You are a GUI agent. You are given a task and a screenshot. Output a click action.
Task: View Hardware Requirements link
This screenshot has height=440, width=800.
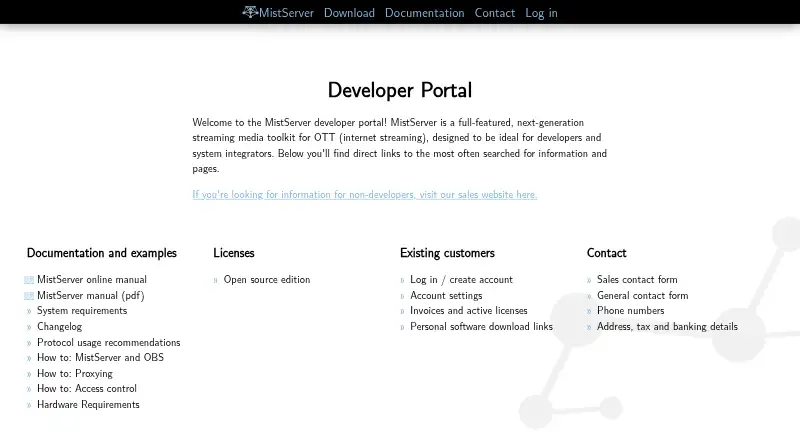pos(88,405)
